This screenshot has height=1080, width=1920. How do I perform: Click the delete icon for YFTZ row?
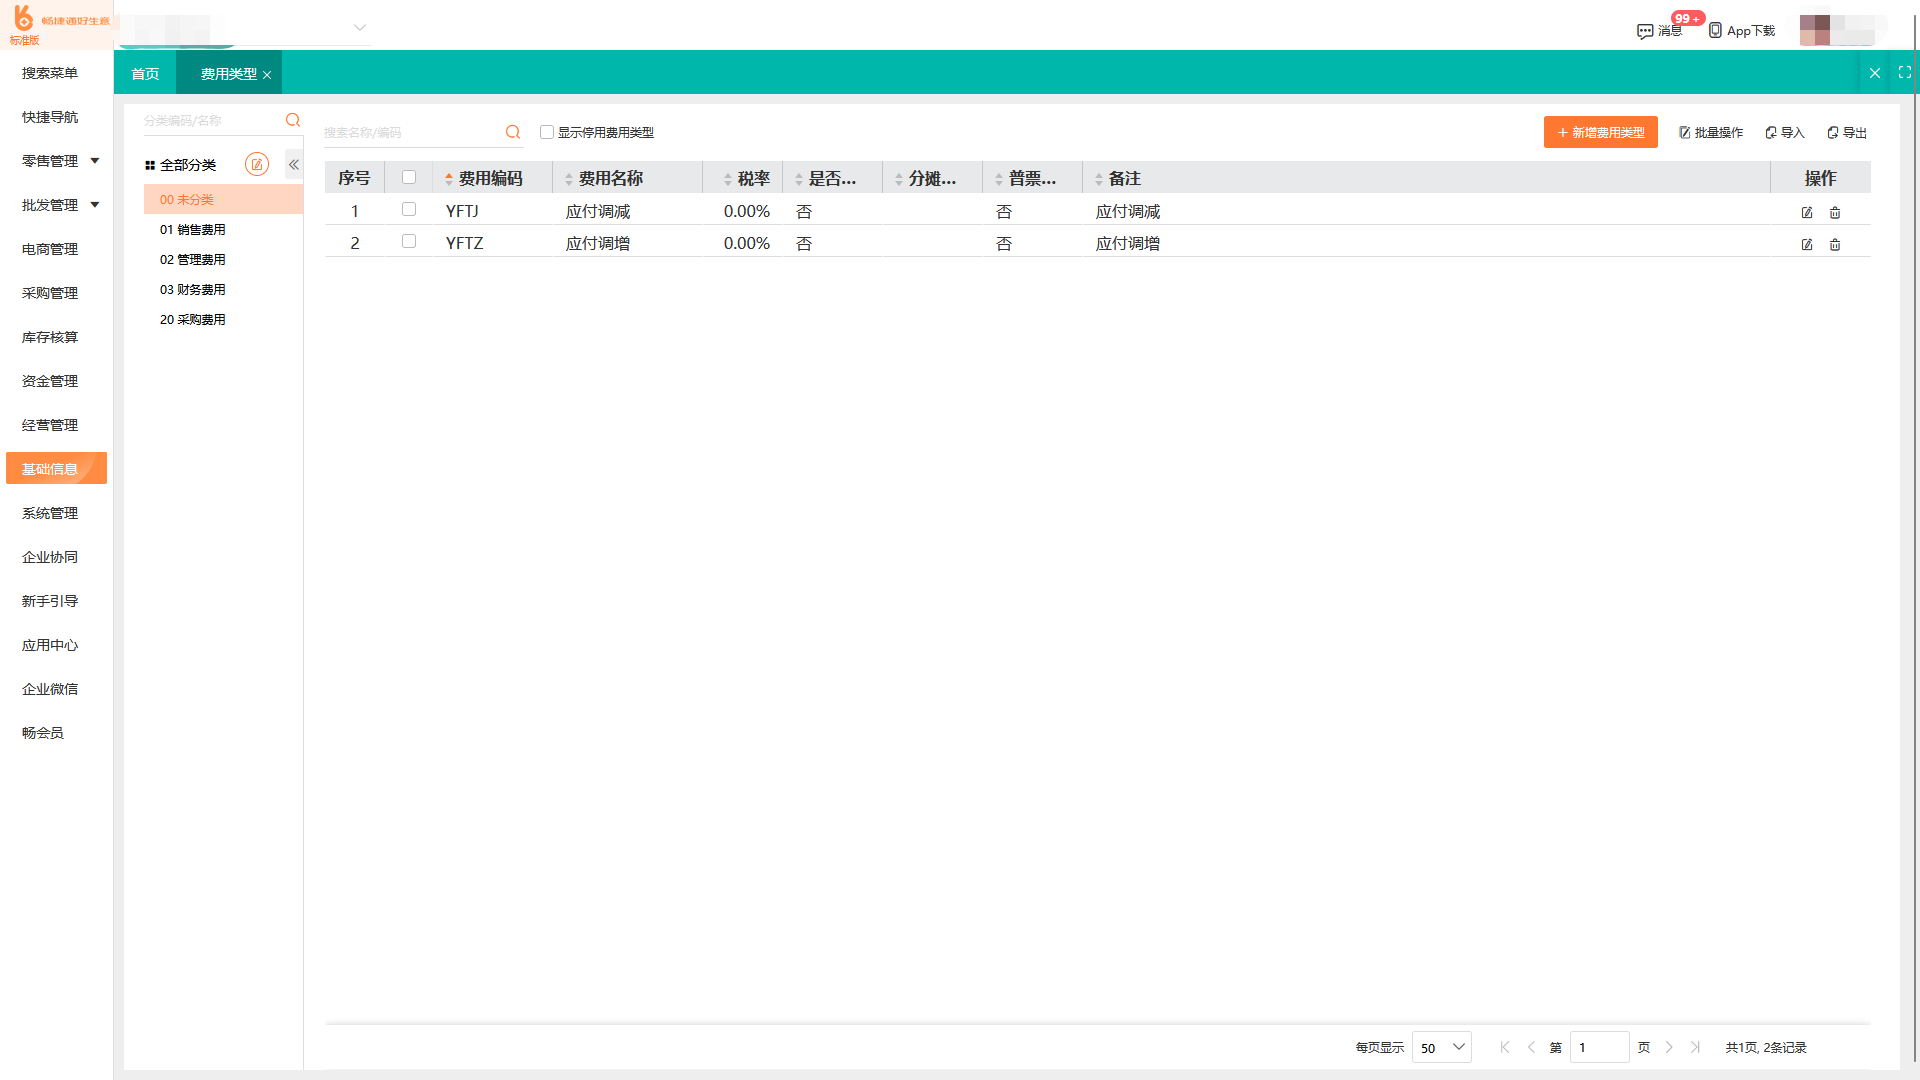point(1834,243)
